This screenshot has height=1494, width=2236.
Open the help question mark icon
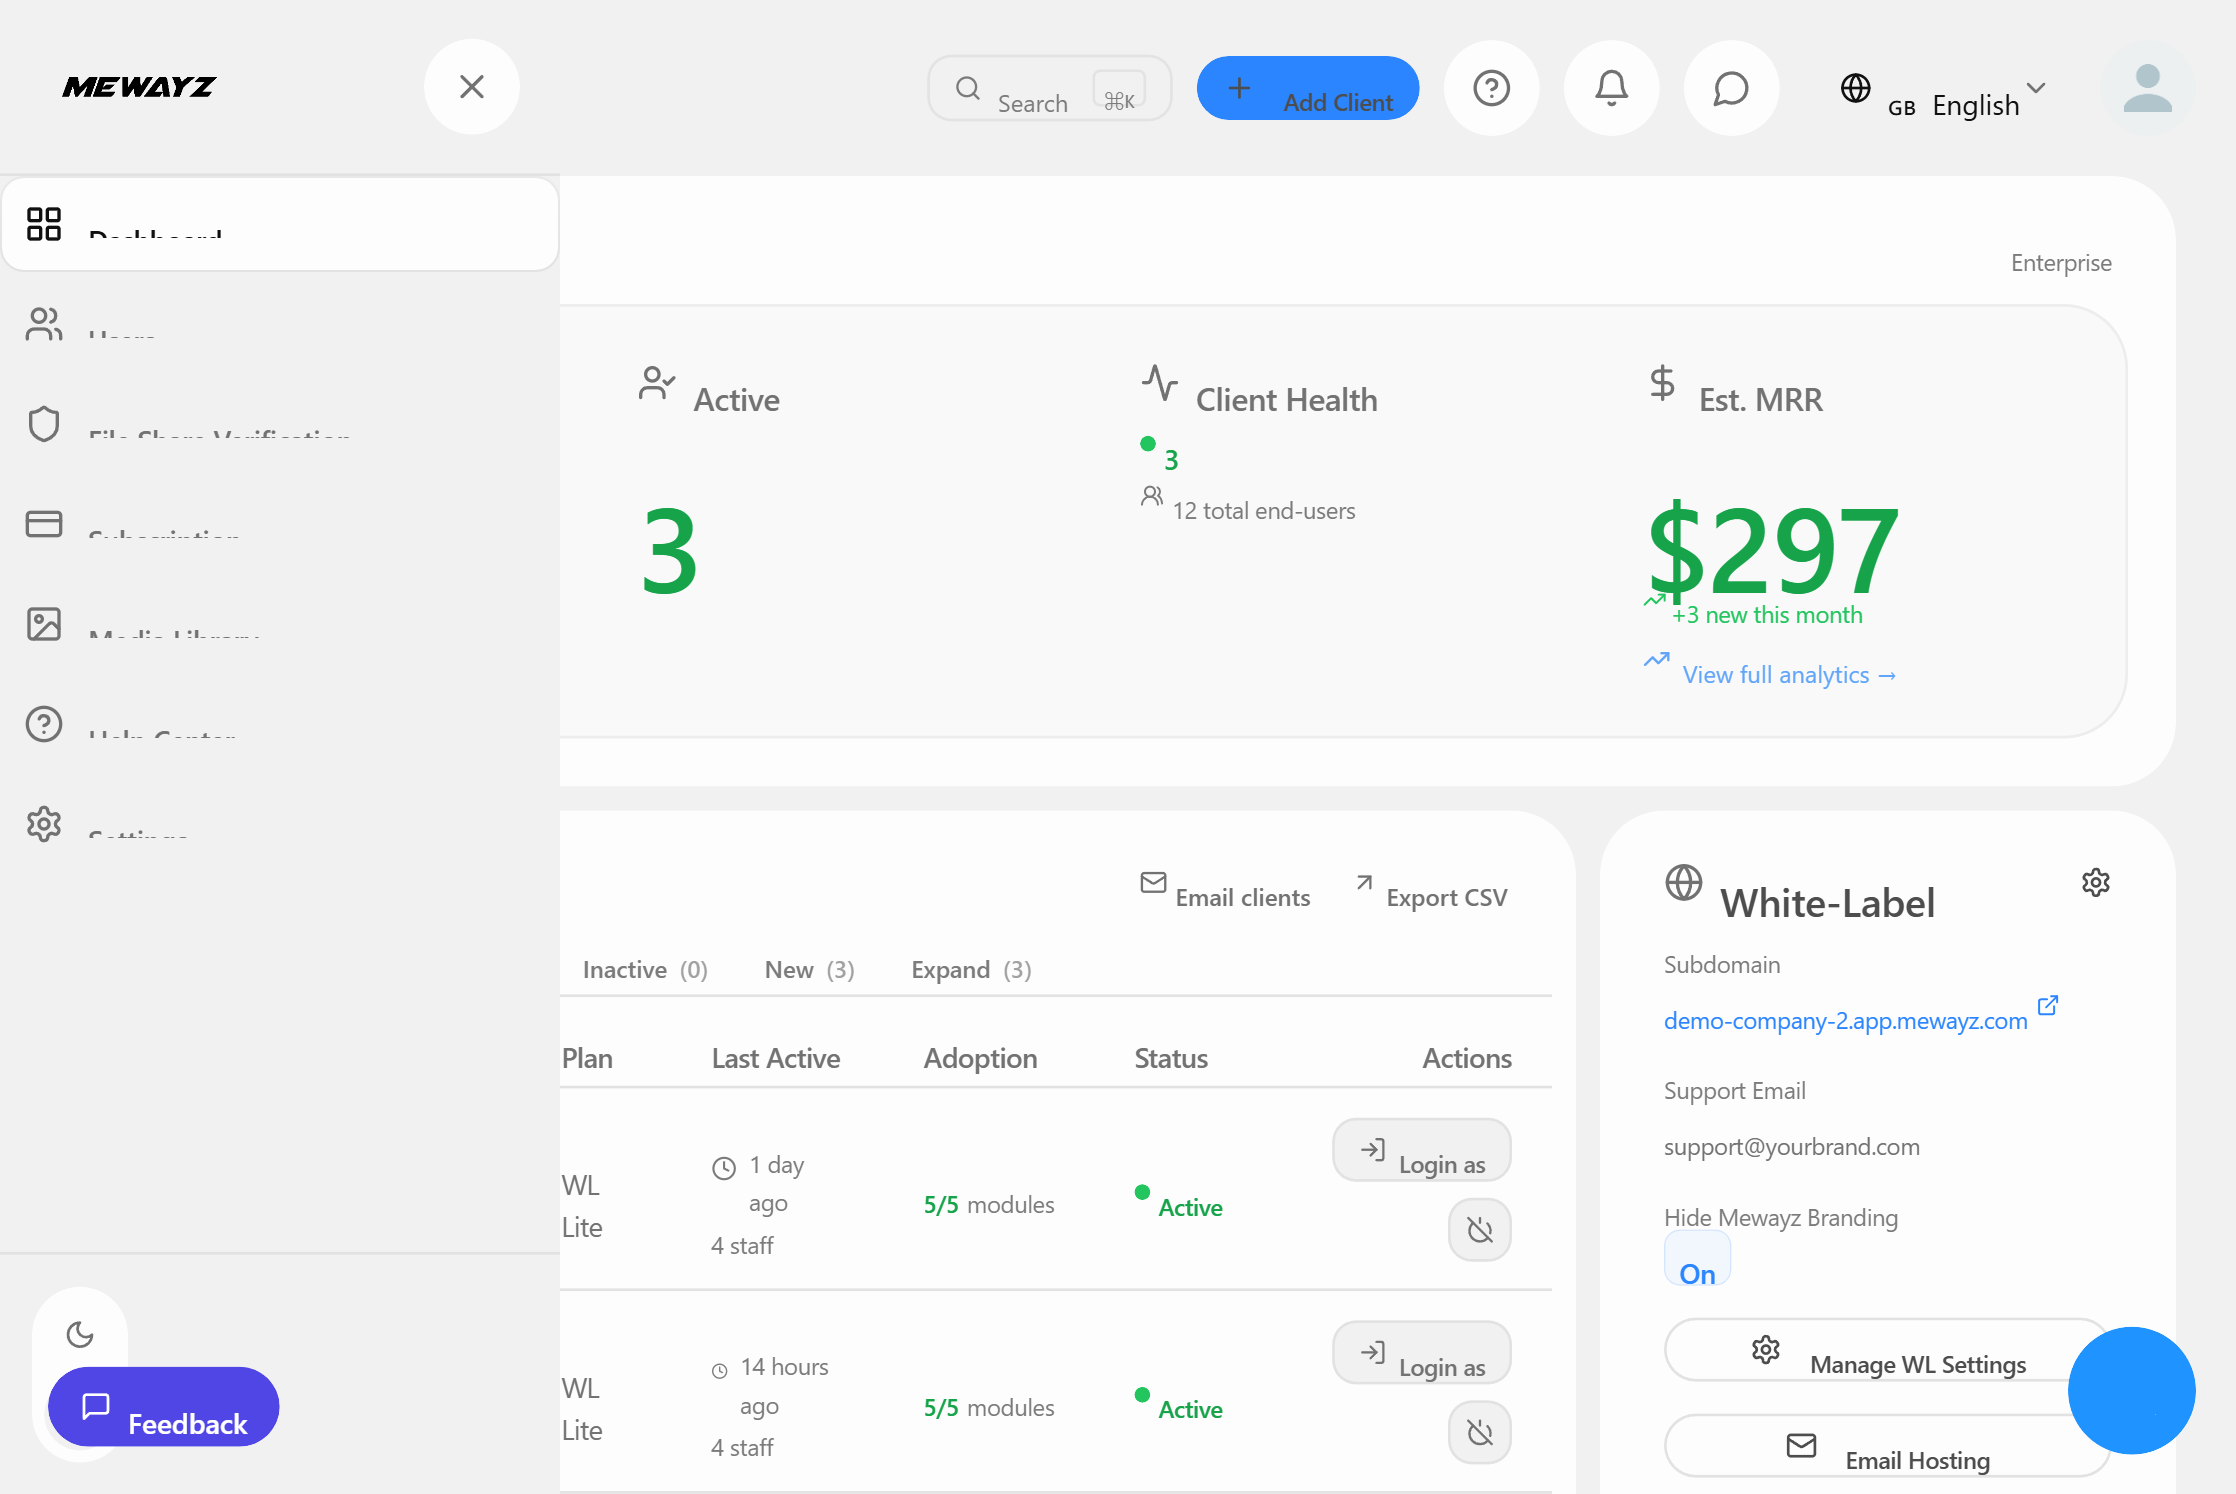pos(1491,87)
